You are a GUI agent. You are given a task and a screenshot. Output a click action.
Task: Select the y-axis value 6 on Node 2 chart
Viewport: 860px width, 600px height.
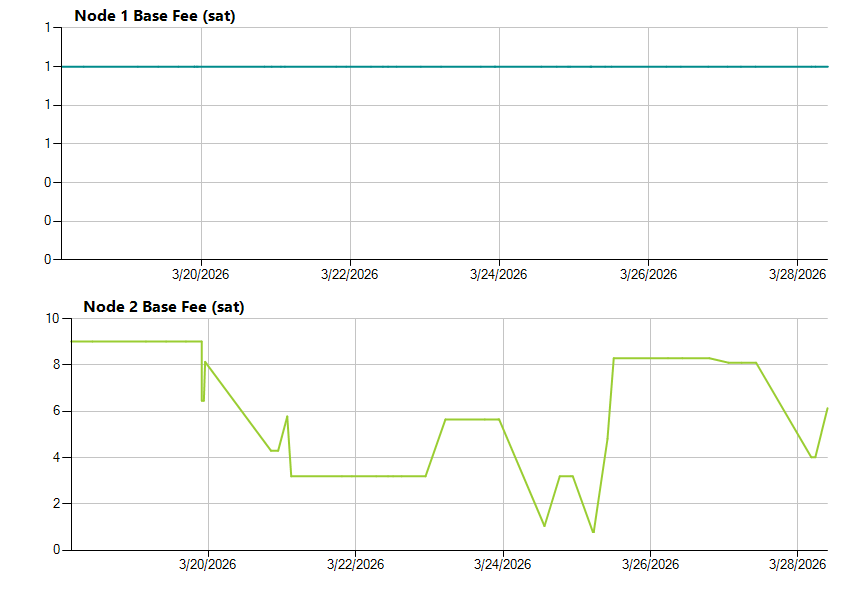pyautogui.click(x=56, y=411)
